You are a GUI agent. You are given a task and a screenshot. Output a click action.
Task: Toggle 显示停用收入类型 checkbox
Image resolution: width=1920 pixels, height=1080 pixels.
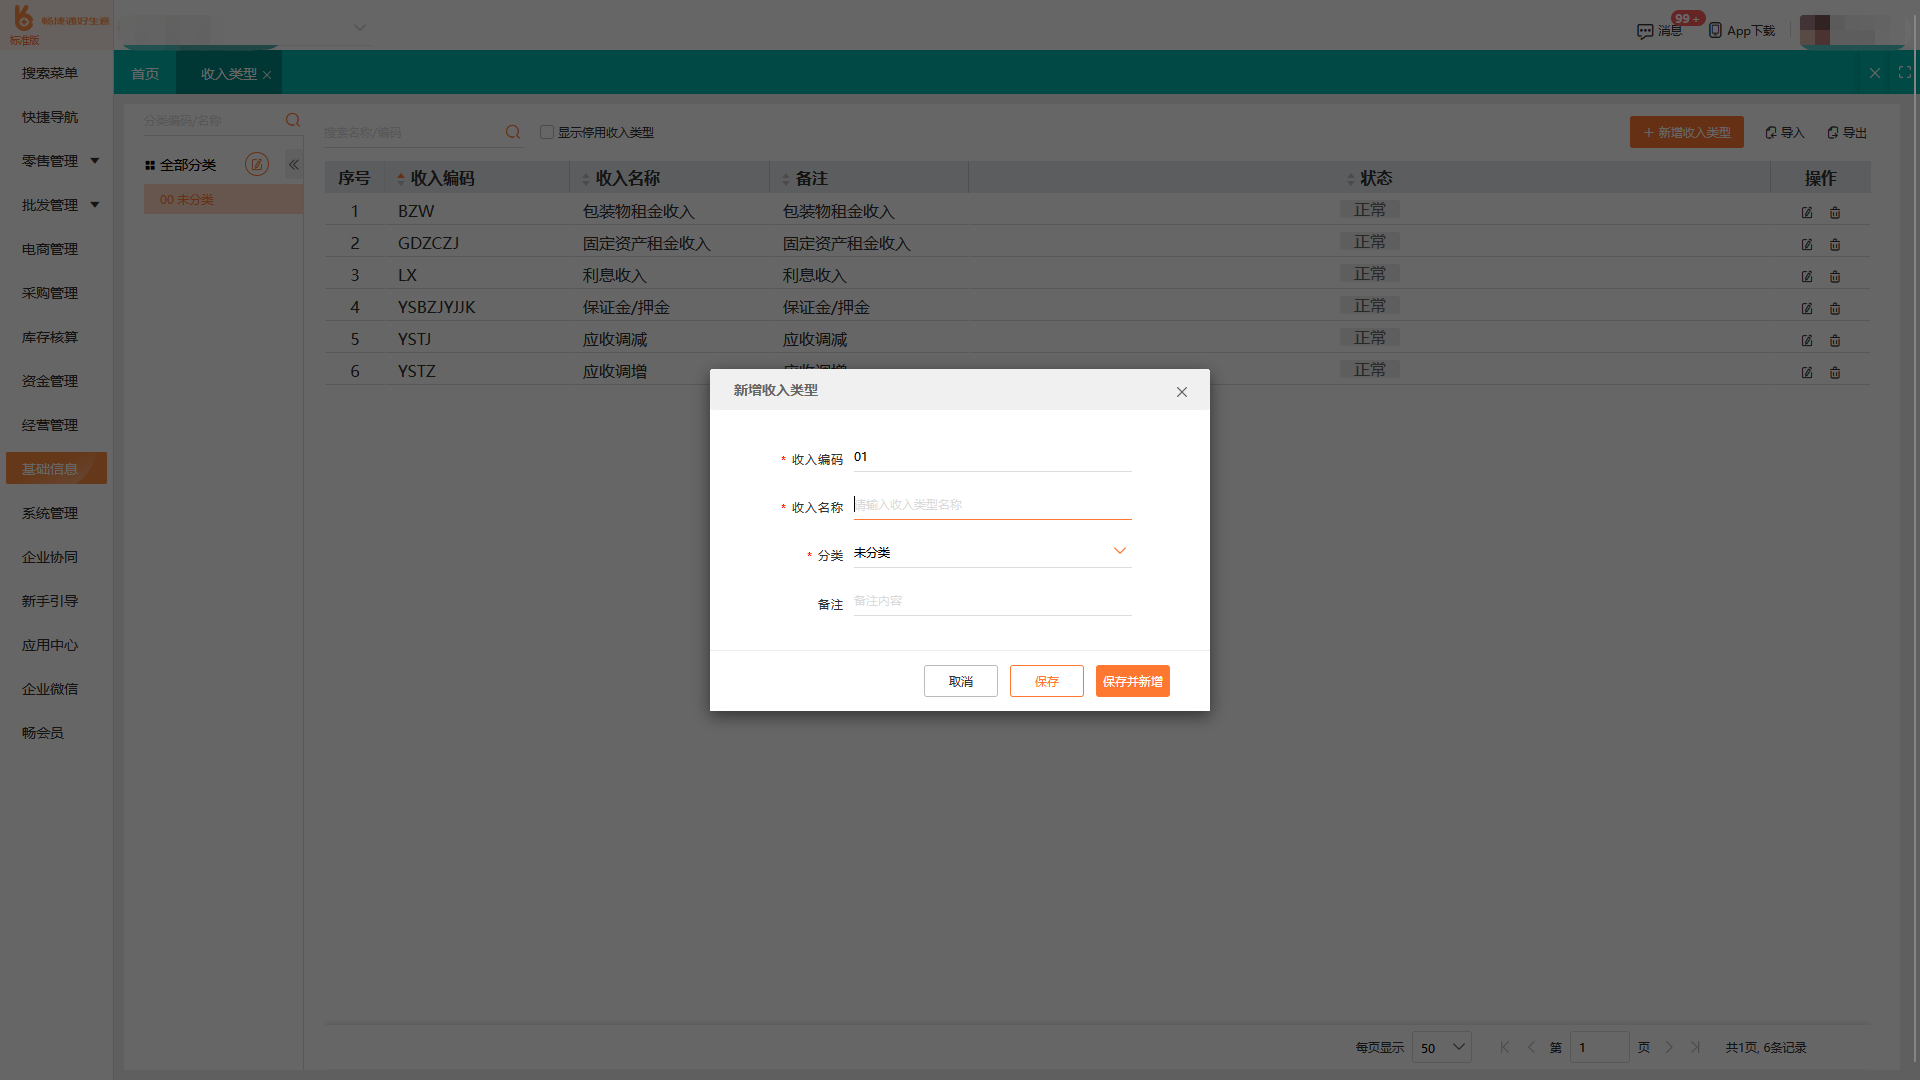point(547,132)
